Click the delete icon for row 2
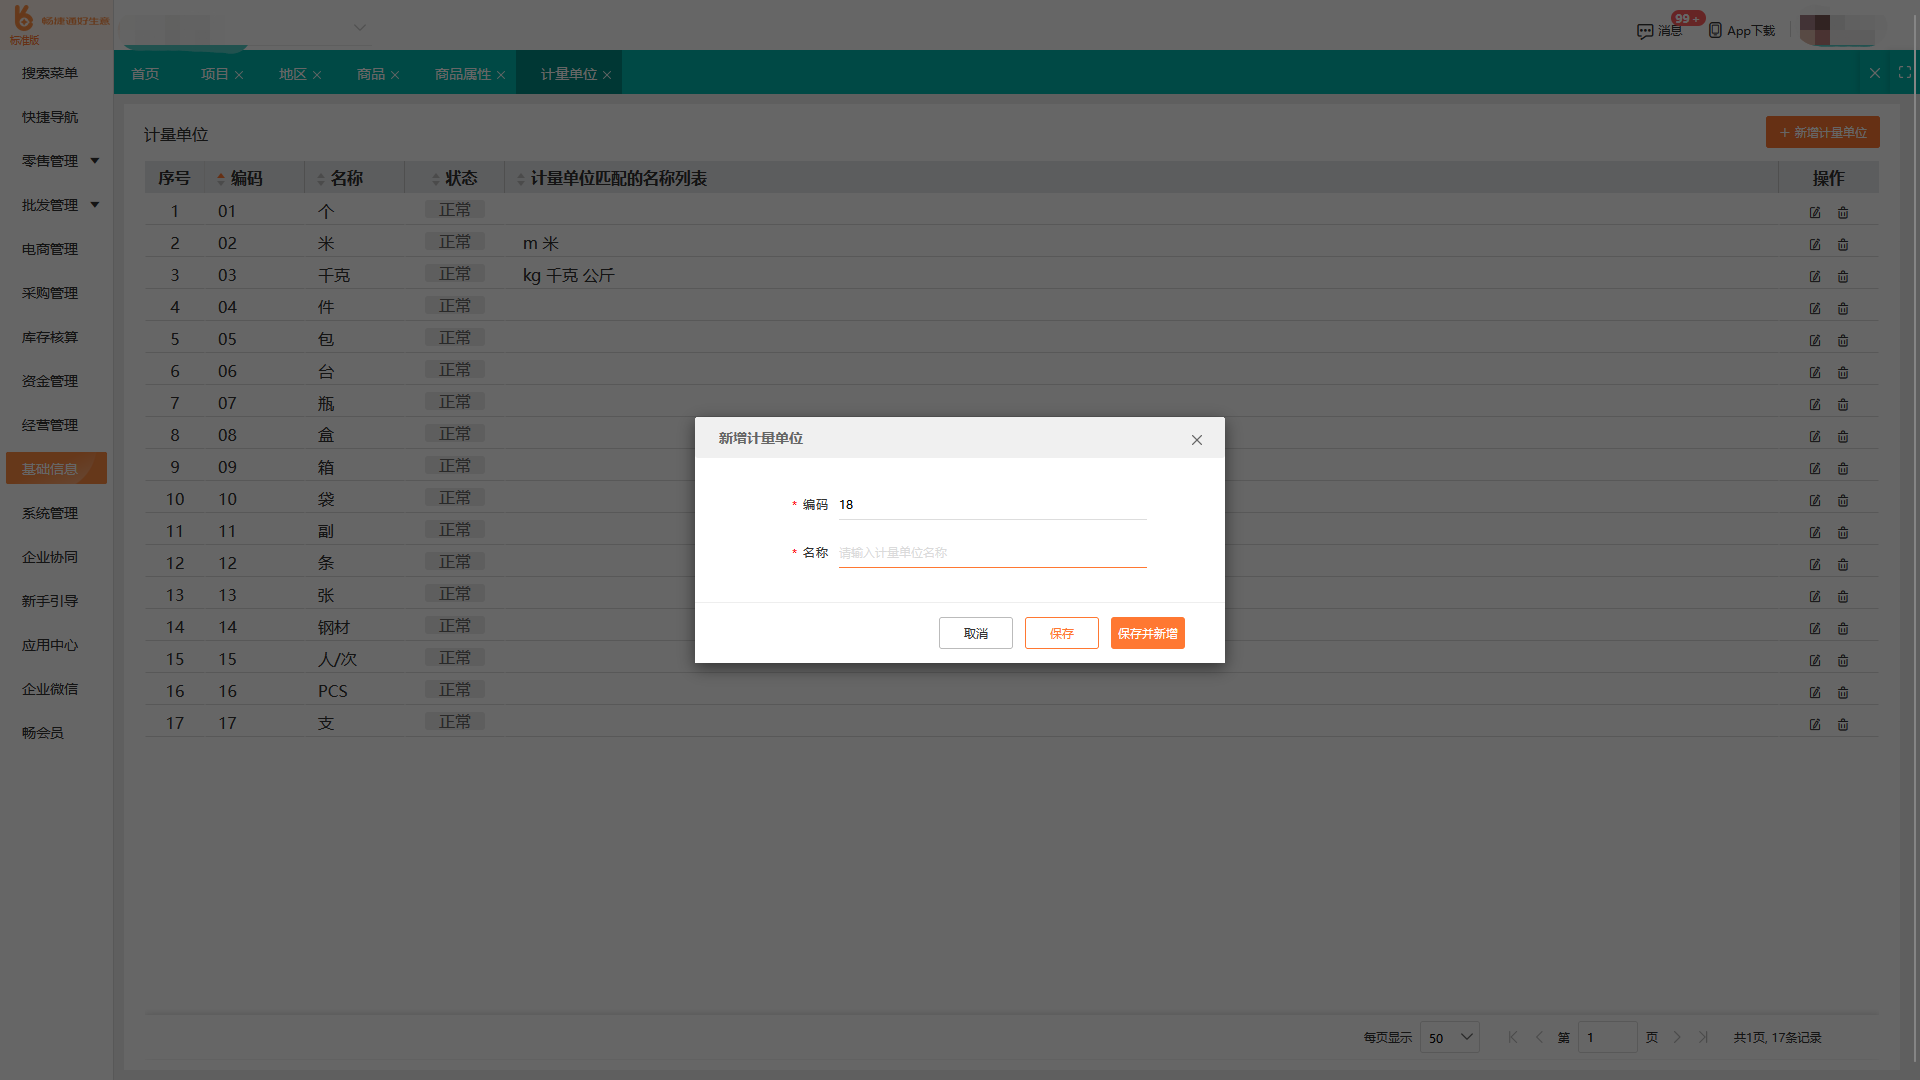 [x=1844, y=244]
